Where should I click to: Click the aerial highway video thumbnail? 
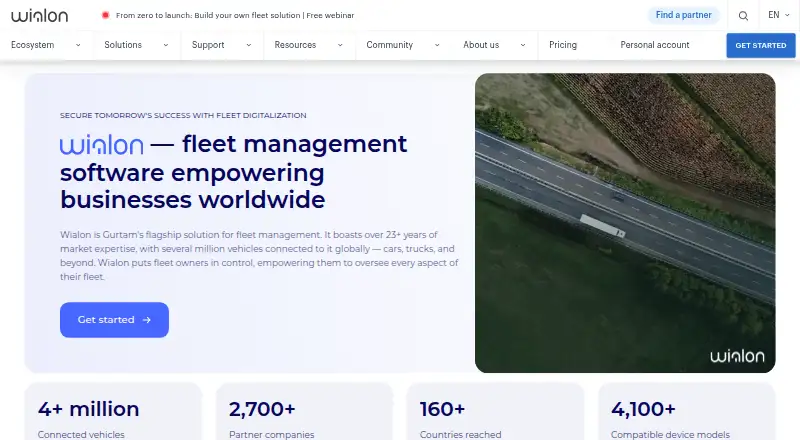click(x=625, y=223)
